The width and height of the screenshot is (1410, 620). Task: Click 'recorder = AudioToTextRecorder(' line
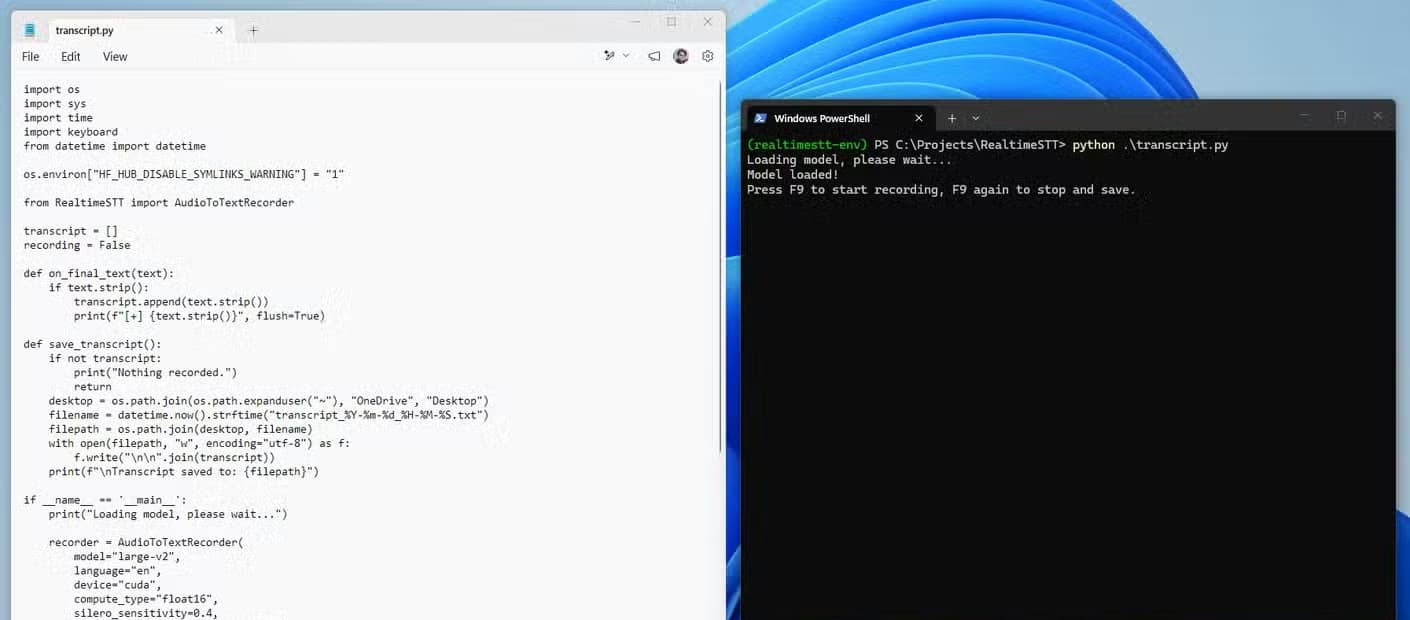pos(146,542)
